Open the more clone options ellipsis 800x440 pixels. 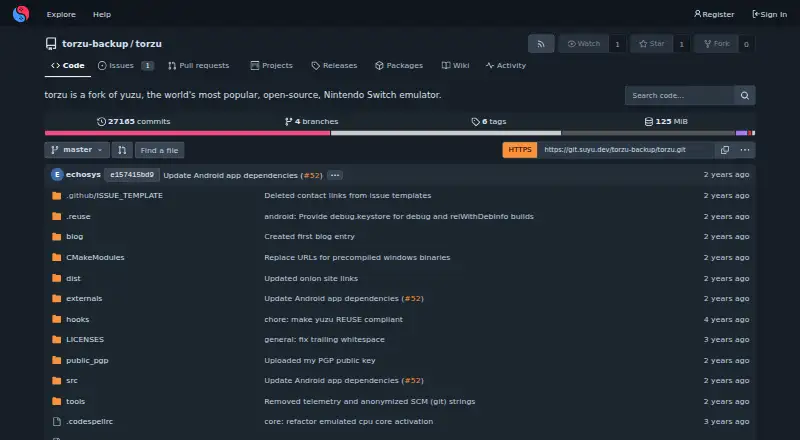pos(745,150)
